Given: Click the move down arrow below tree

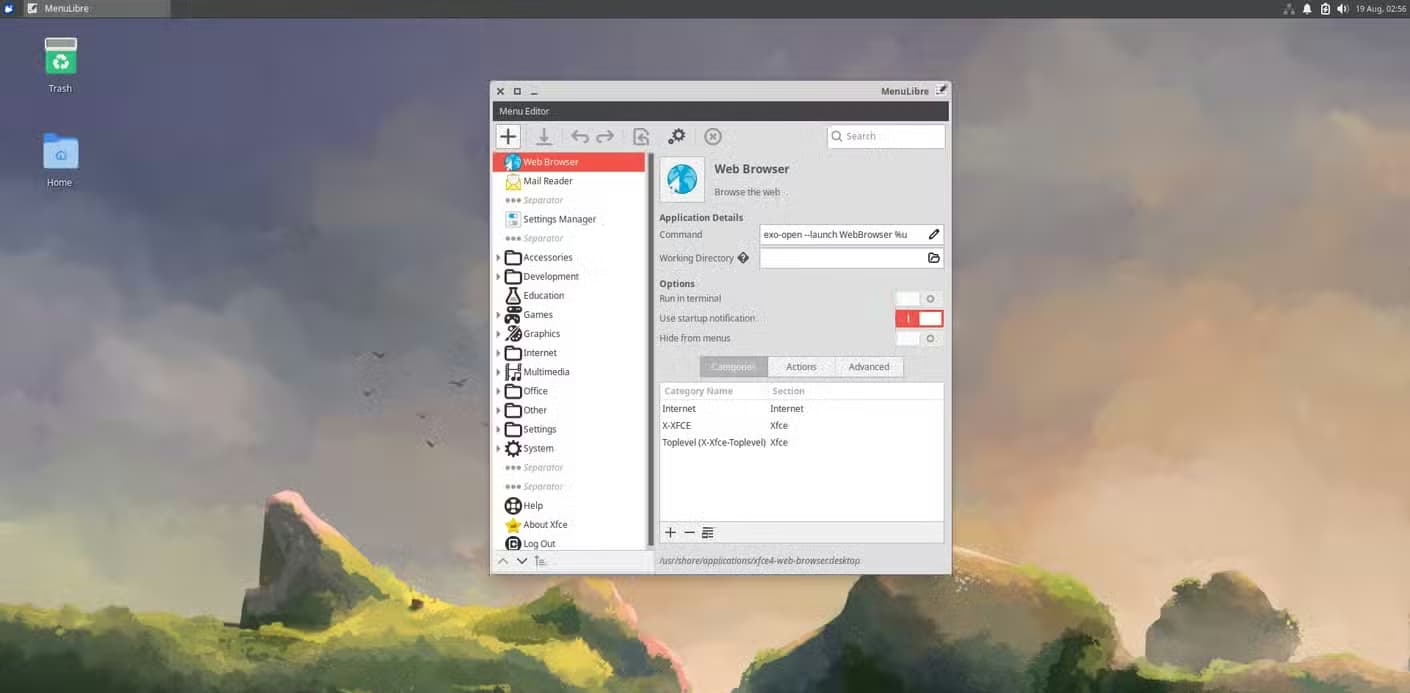Looking at the screenshot, I should [x=522, y=561].
